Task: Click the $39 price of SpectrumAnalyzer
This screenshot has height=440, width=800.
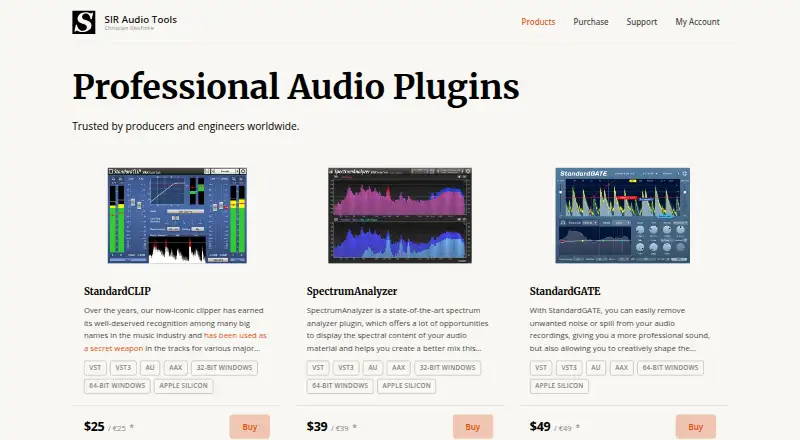Action: (x=317, y=426)
